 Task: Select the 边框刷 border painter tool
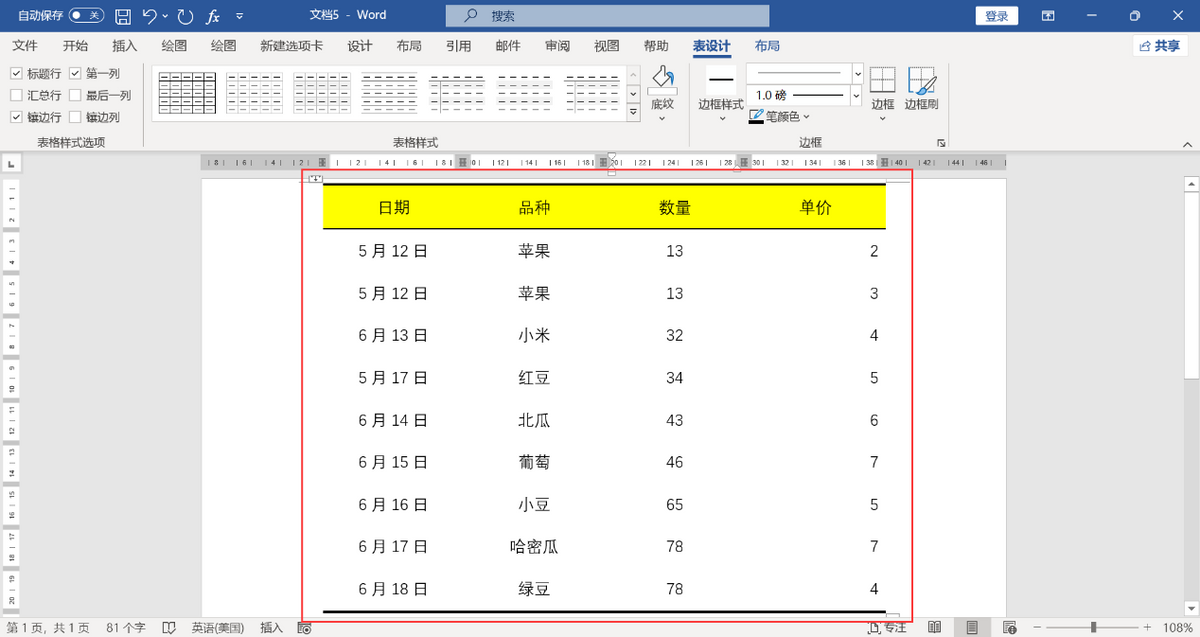tap(921, 81)
